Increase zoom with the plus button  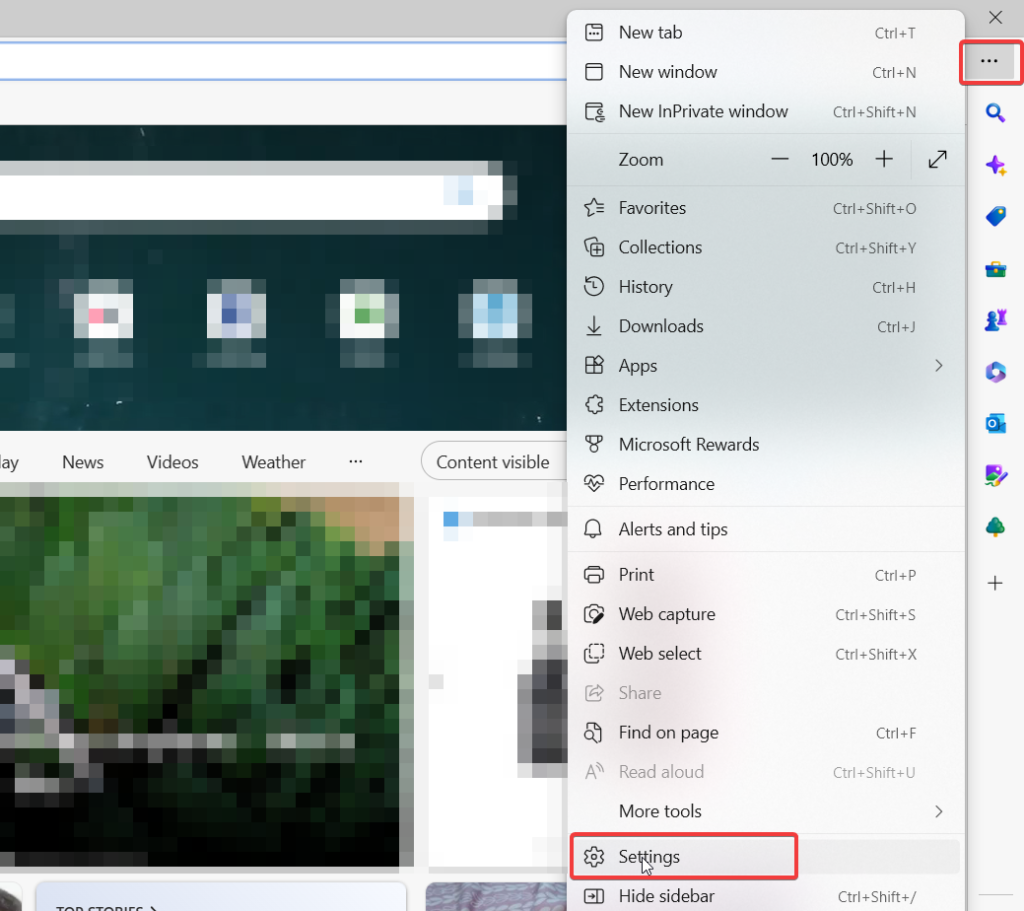(x=884, y=159)
